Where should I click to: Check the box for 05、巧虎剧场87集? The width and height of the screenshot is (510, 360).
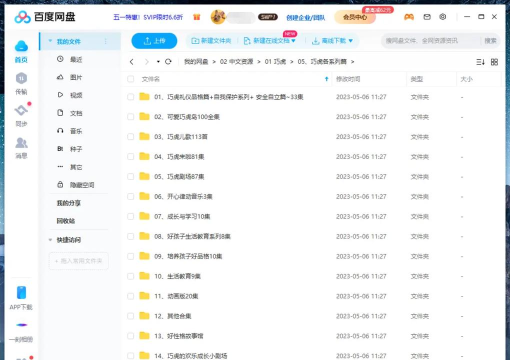(x=131, y=176)
